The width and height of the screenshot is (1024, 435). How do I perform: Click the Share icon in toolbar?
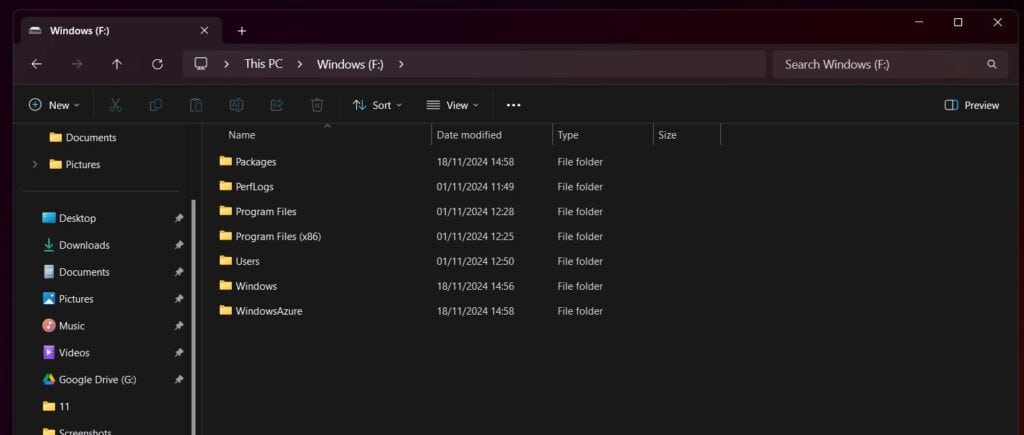277,105
